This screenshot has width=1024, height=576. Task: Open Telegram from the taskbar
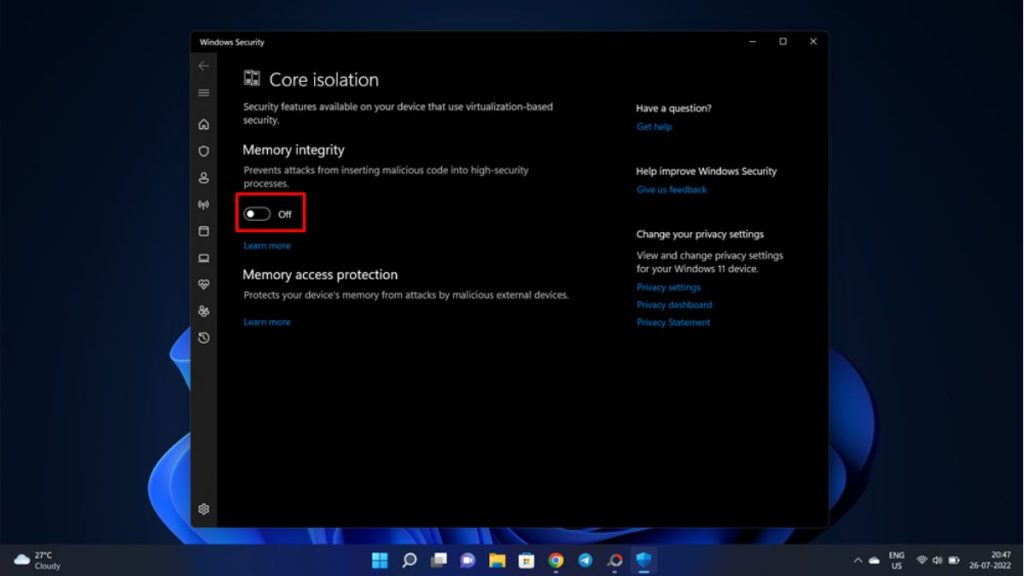[585, 560]
